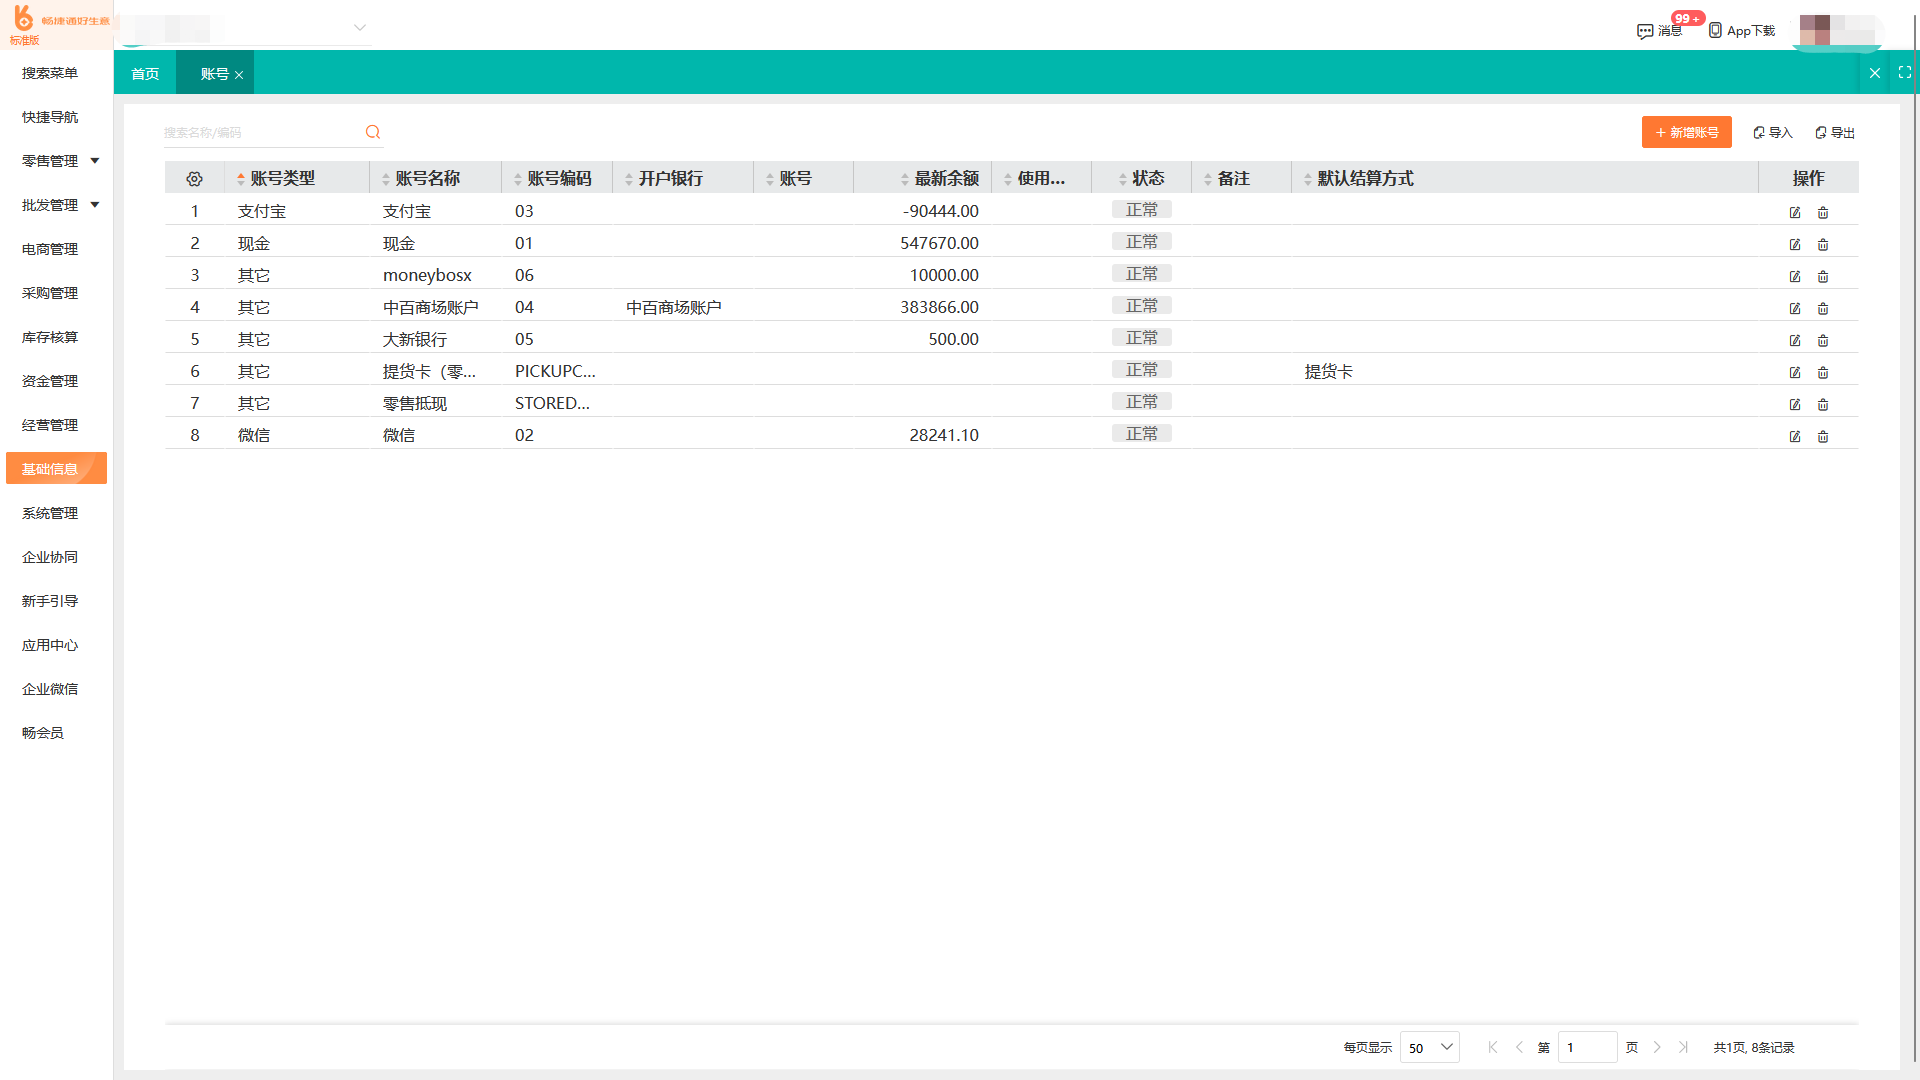Open the 账号 tab
Screen dimensions: 1920x1080
pyautogui.click(x=215, y=73)
